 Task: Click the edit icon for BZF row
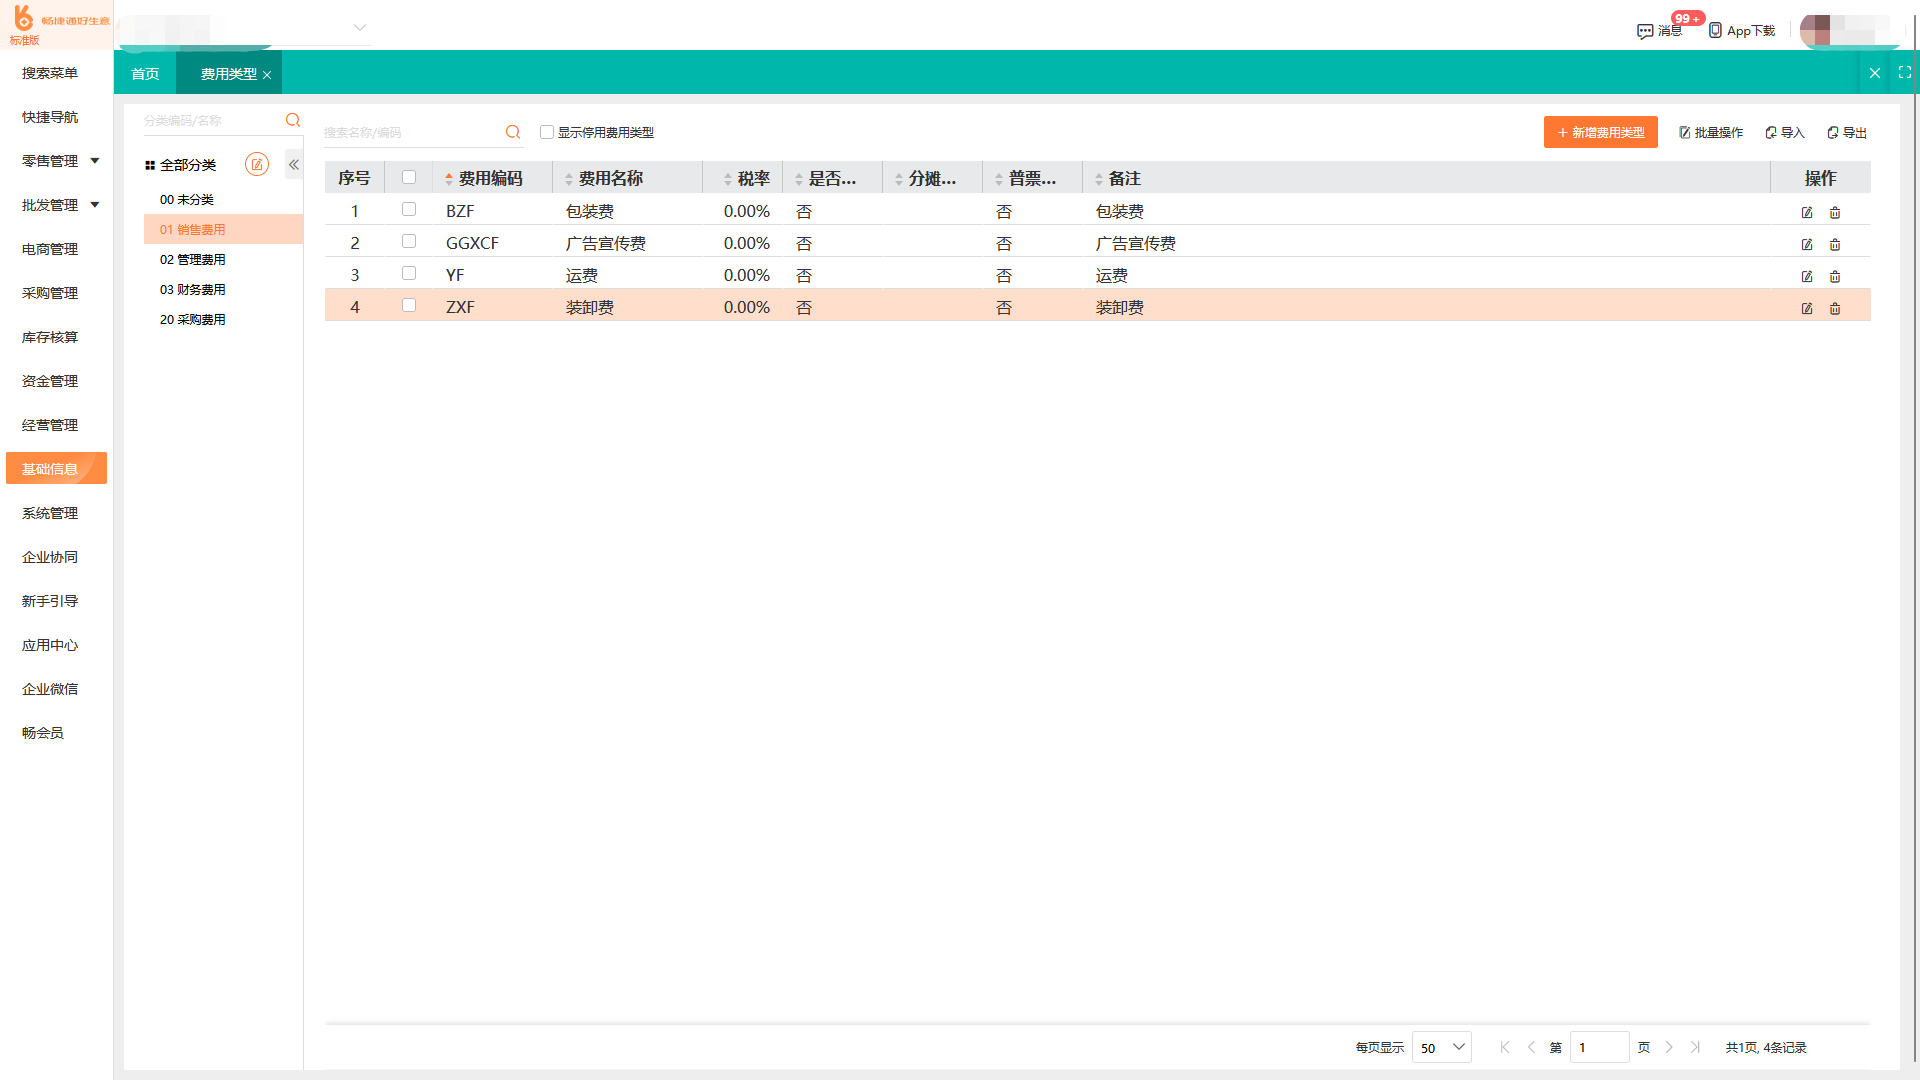(1805, 211)
